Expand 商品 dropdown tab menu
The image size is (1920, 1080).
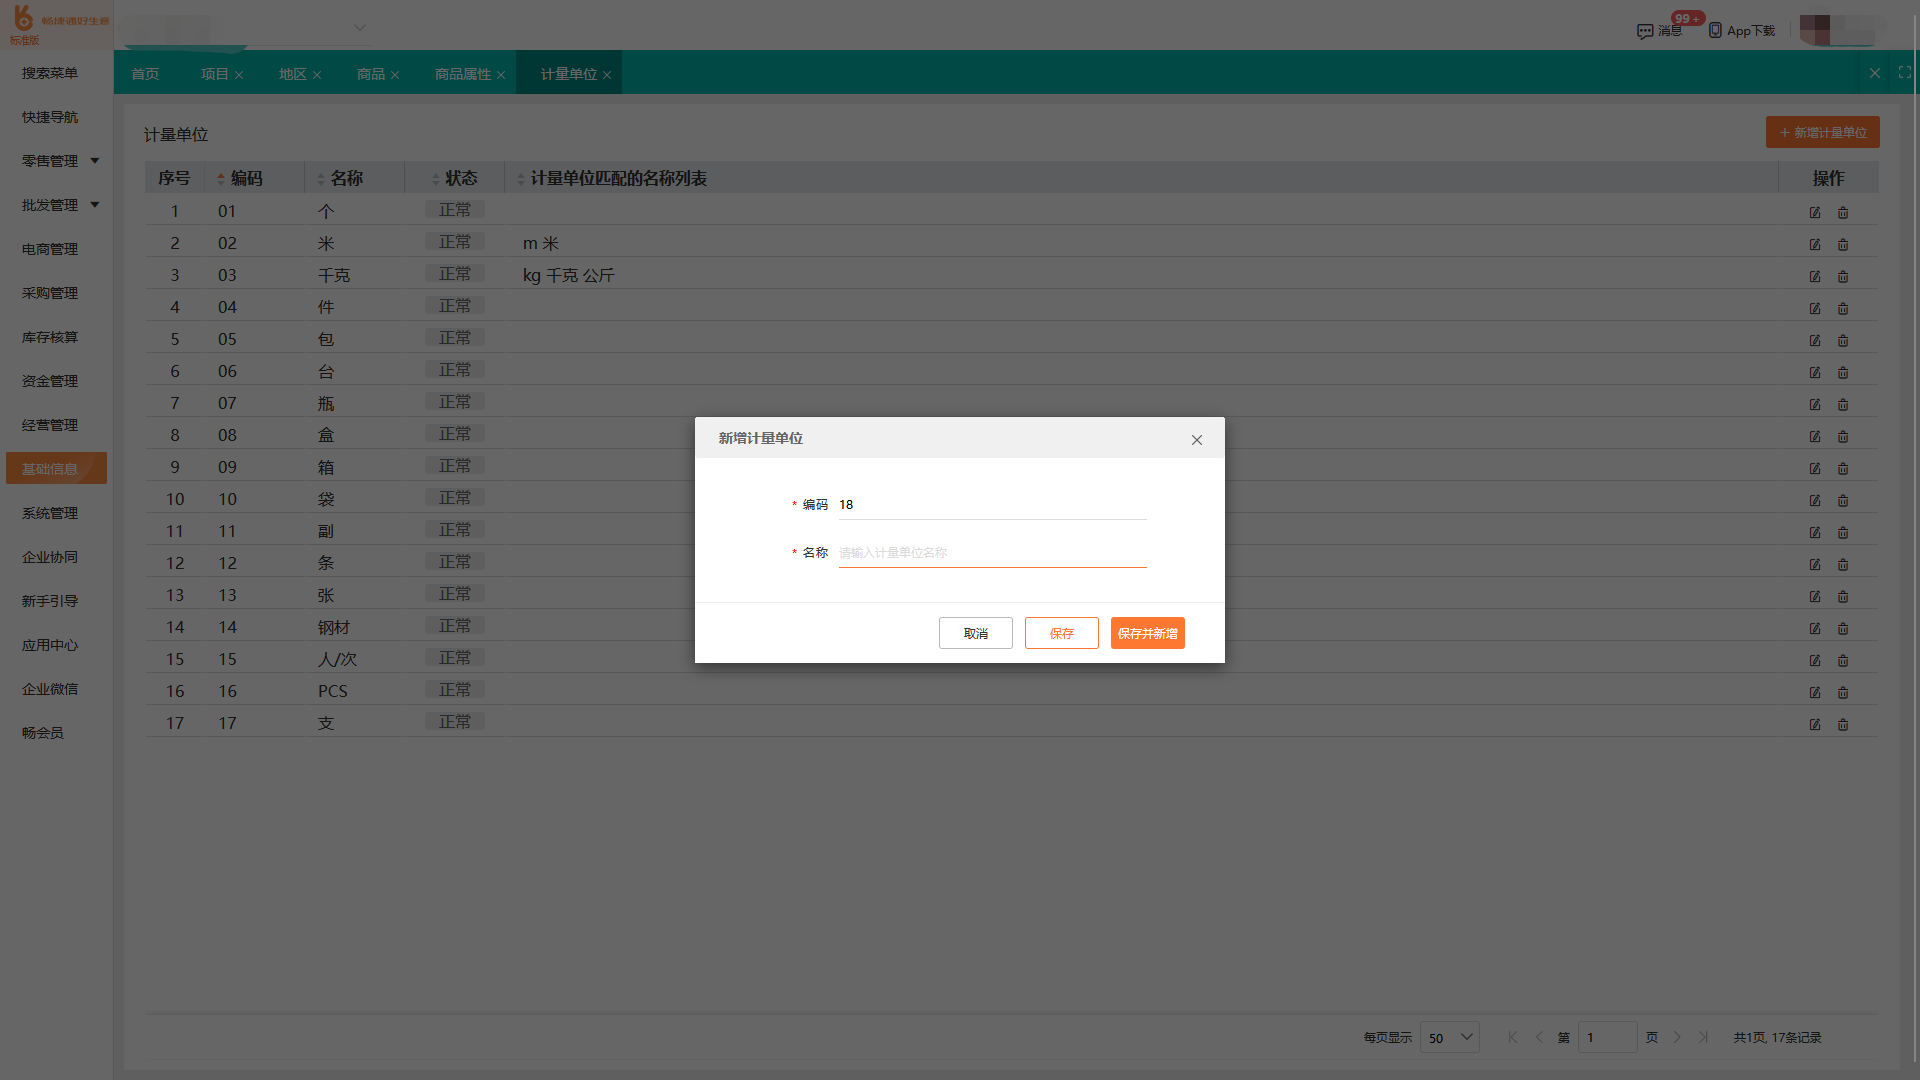pos(371,74)
